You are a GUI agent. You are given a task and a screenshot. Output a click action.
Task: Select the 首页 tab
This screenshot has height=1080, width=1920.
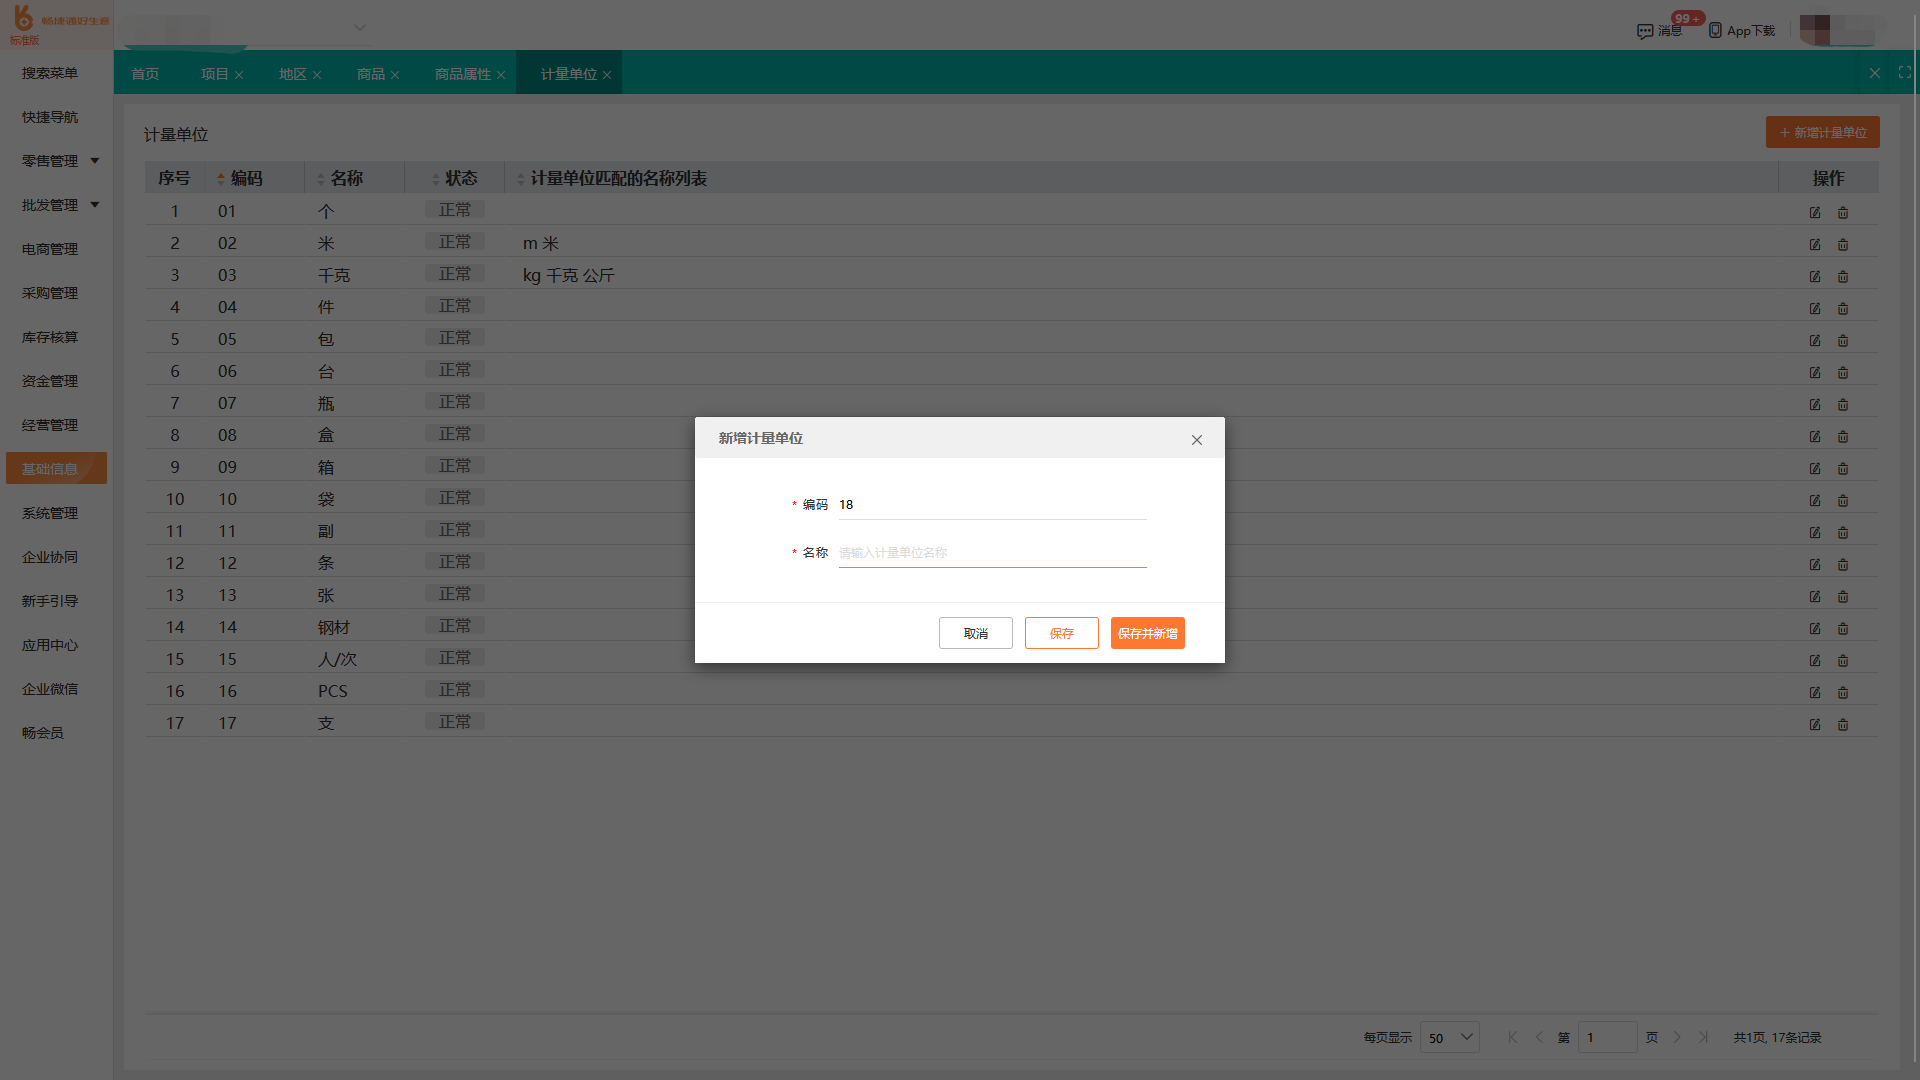point(144,74)
